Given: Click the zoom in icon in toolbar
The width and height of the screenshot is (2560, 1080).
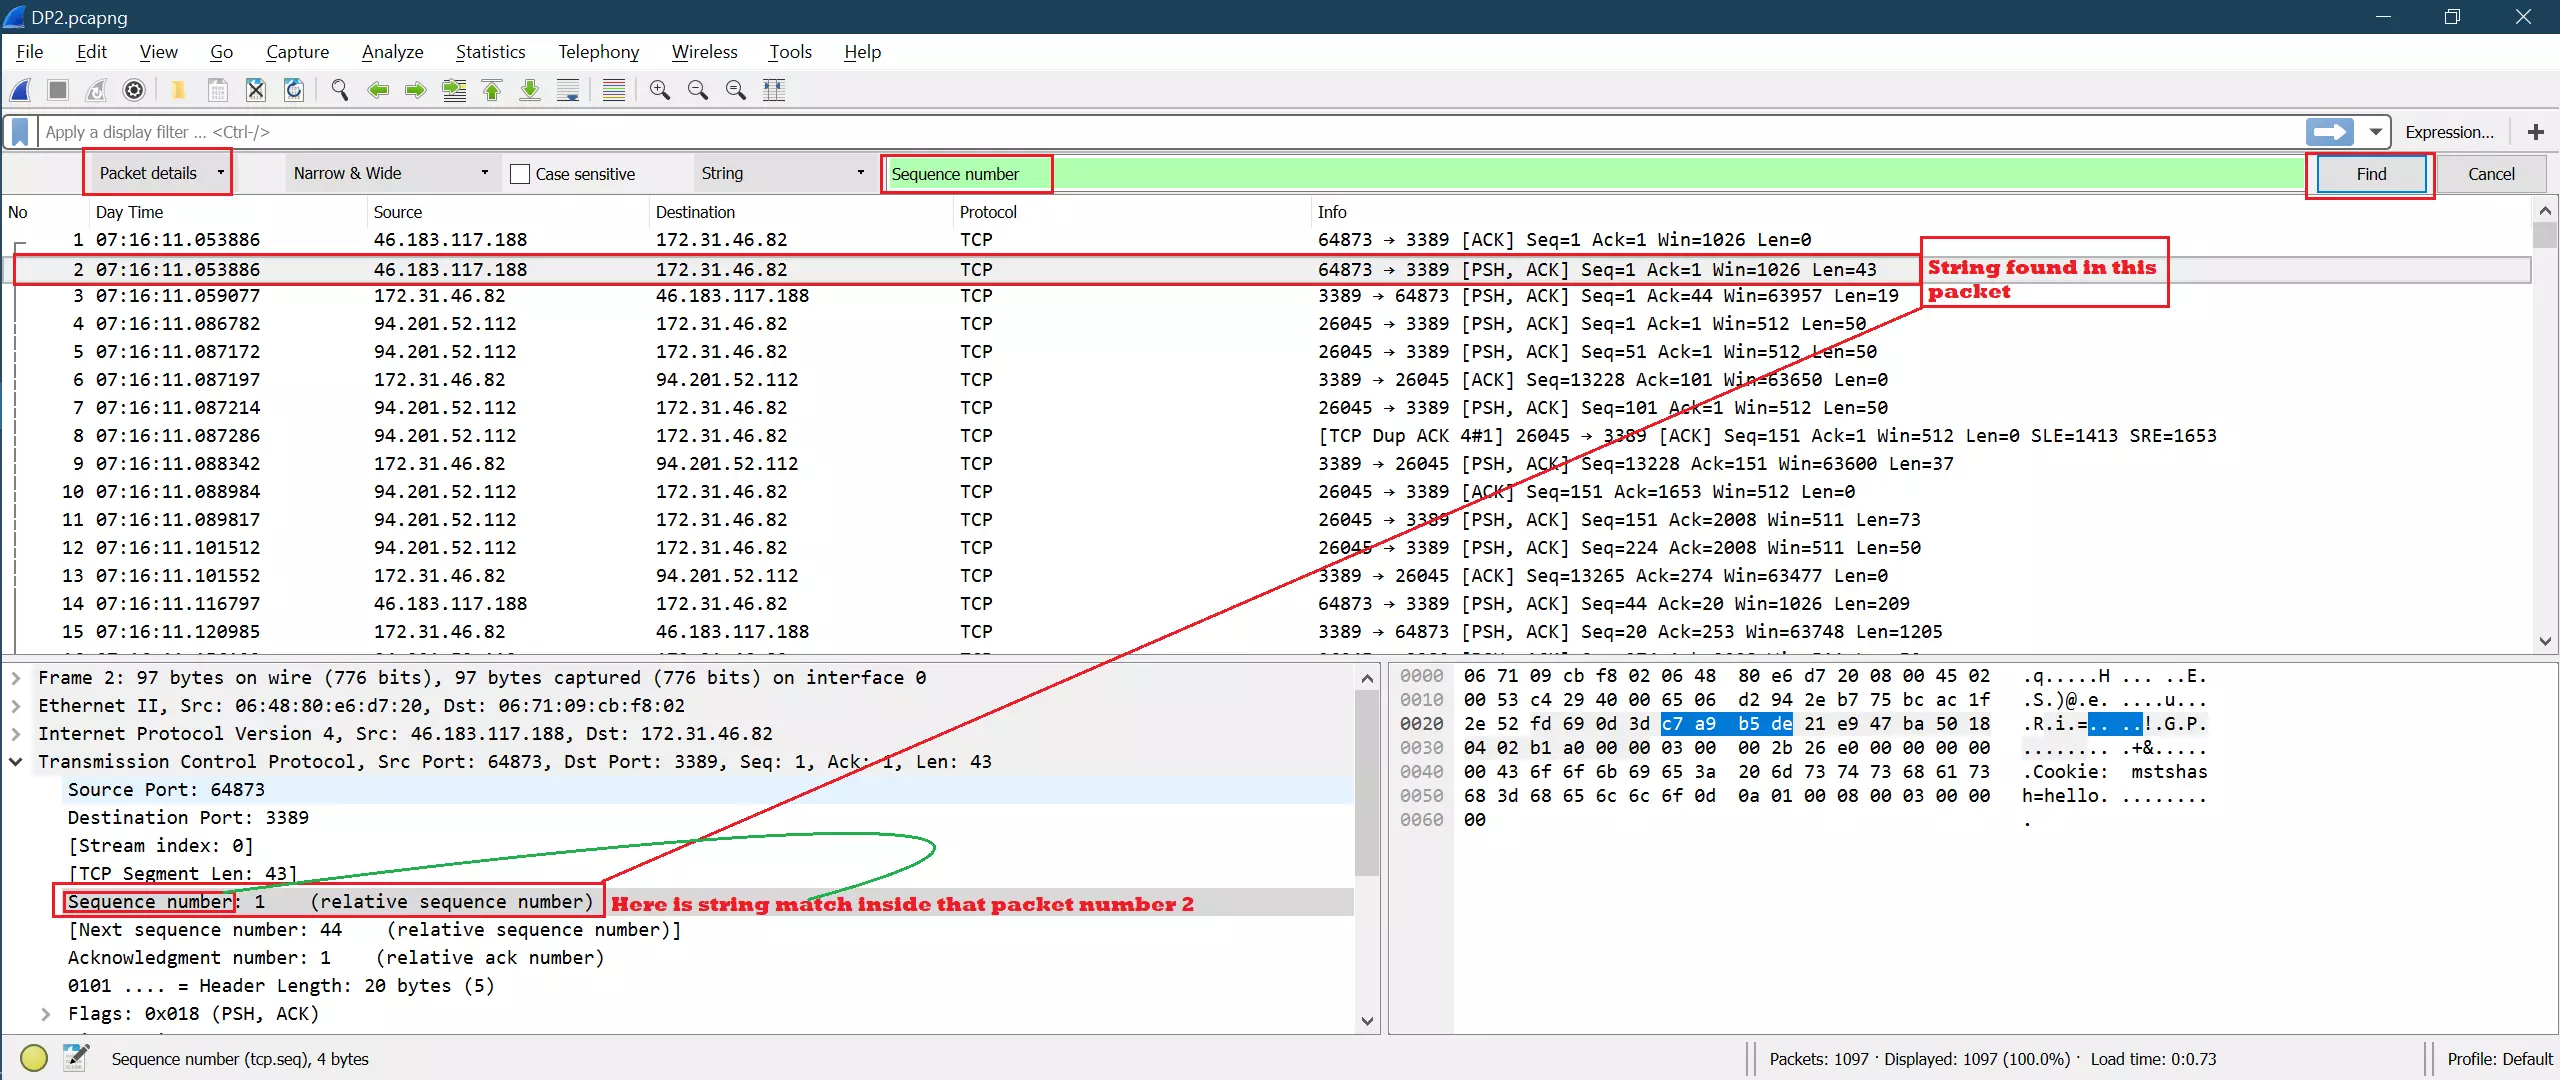Looking at the screenshot, I should (664, 90).
